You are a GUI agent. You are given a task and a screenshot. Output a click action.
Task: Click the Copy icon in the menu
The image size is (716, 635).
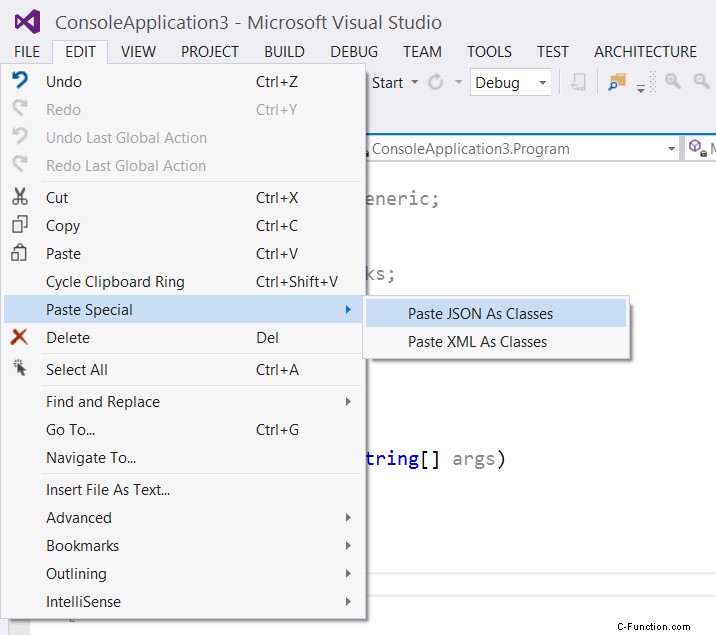tap(20, 225)
